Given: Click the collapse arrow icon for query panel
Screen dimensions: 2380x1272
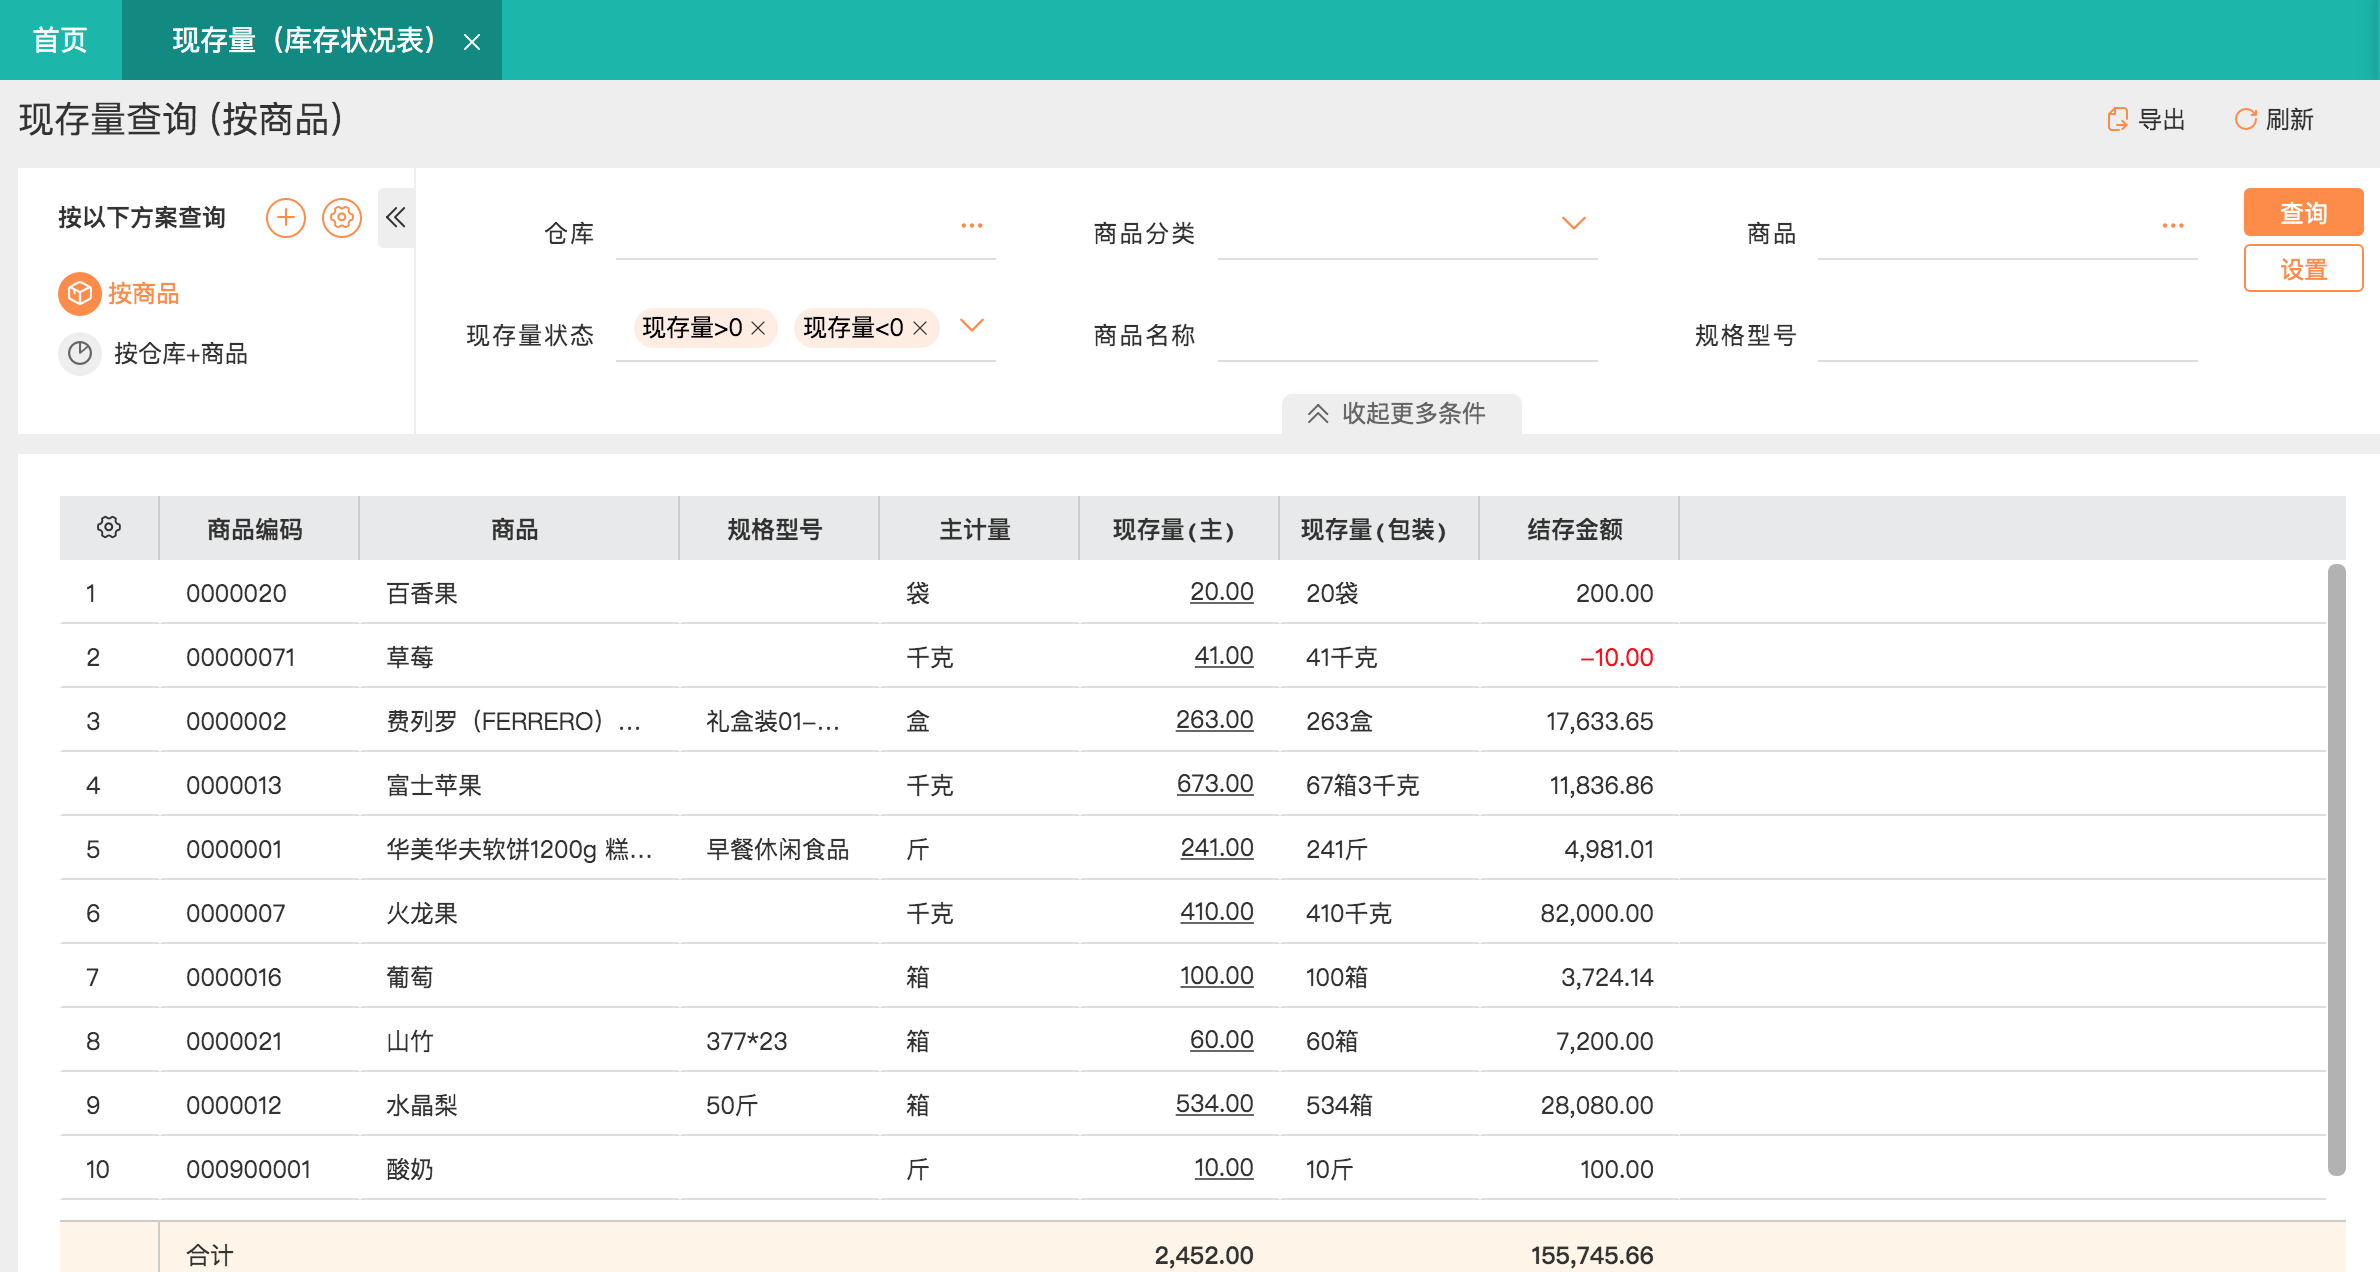Looking at the screenshot, I should (x=395, y=217).
